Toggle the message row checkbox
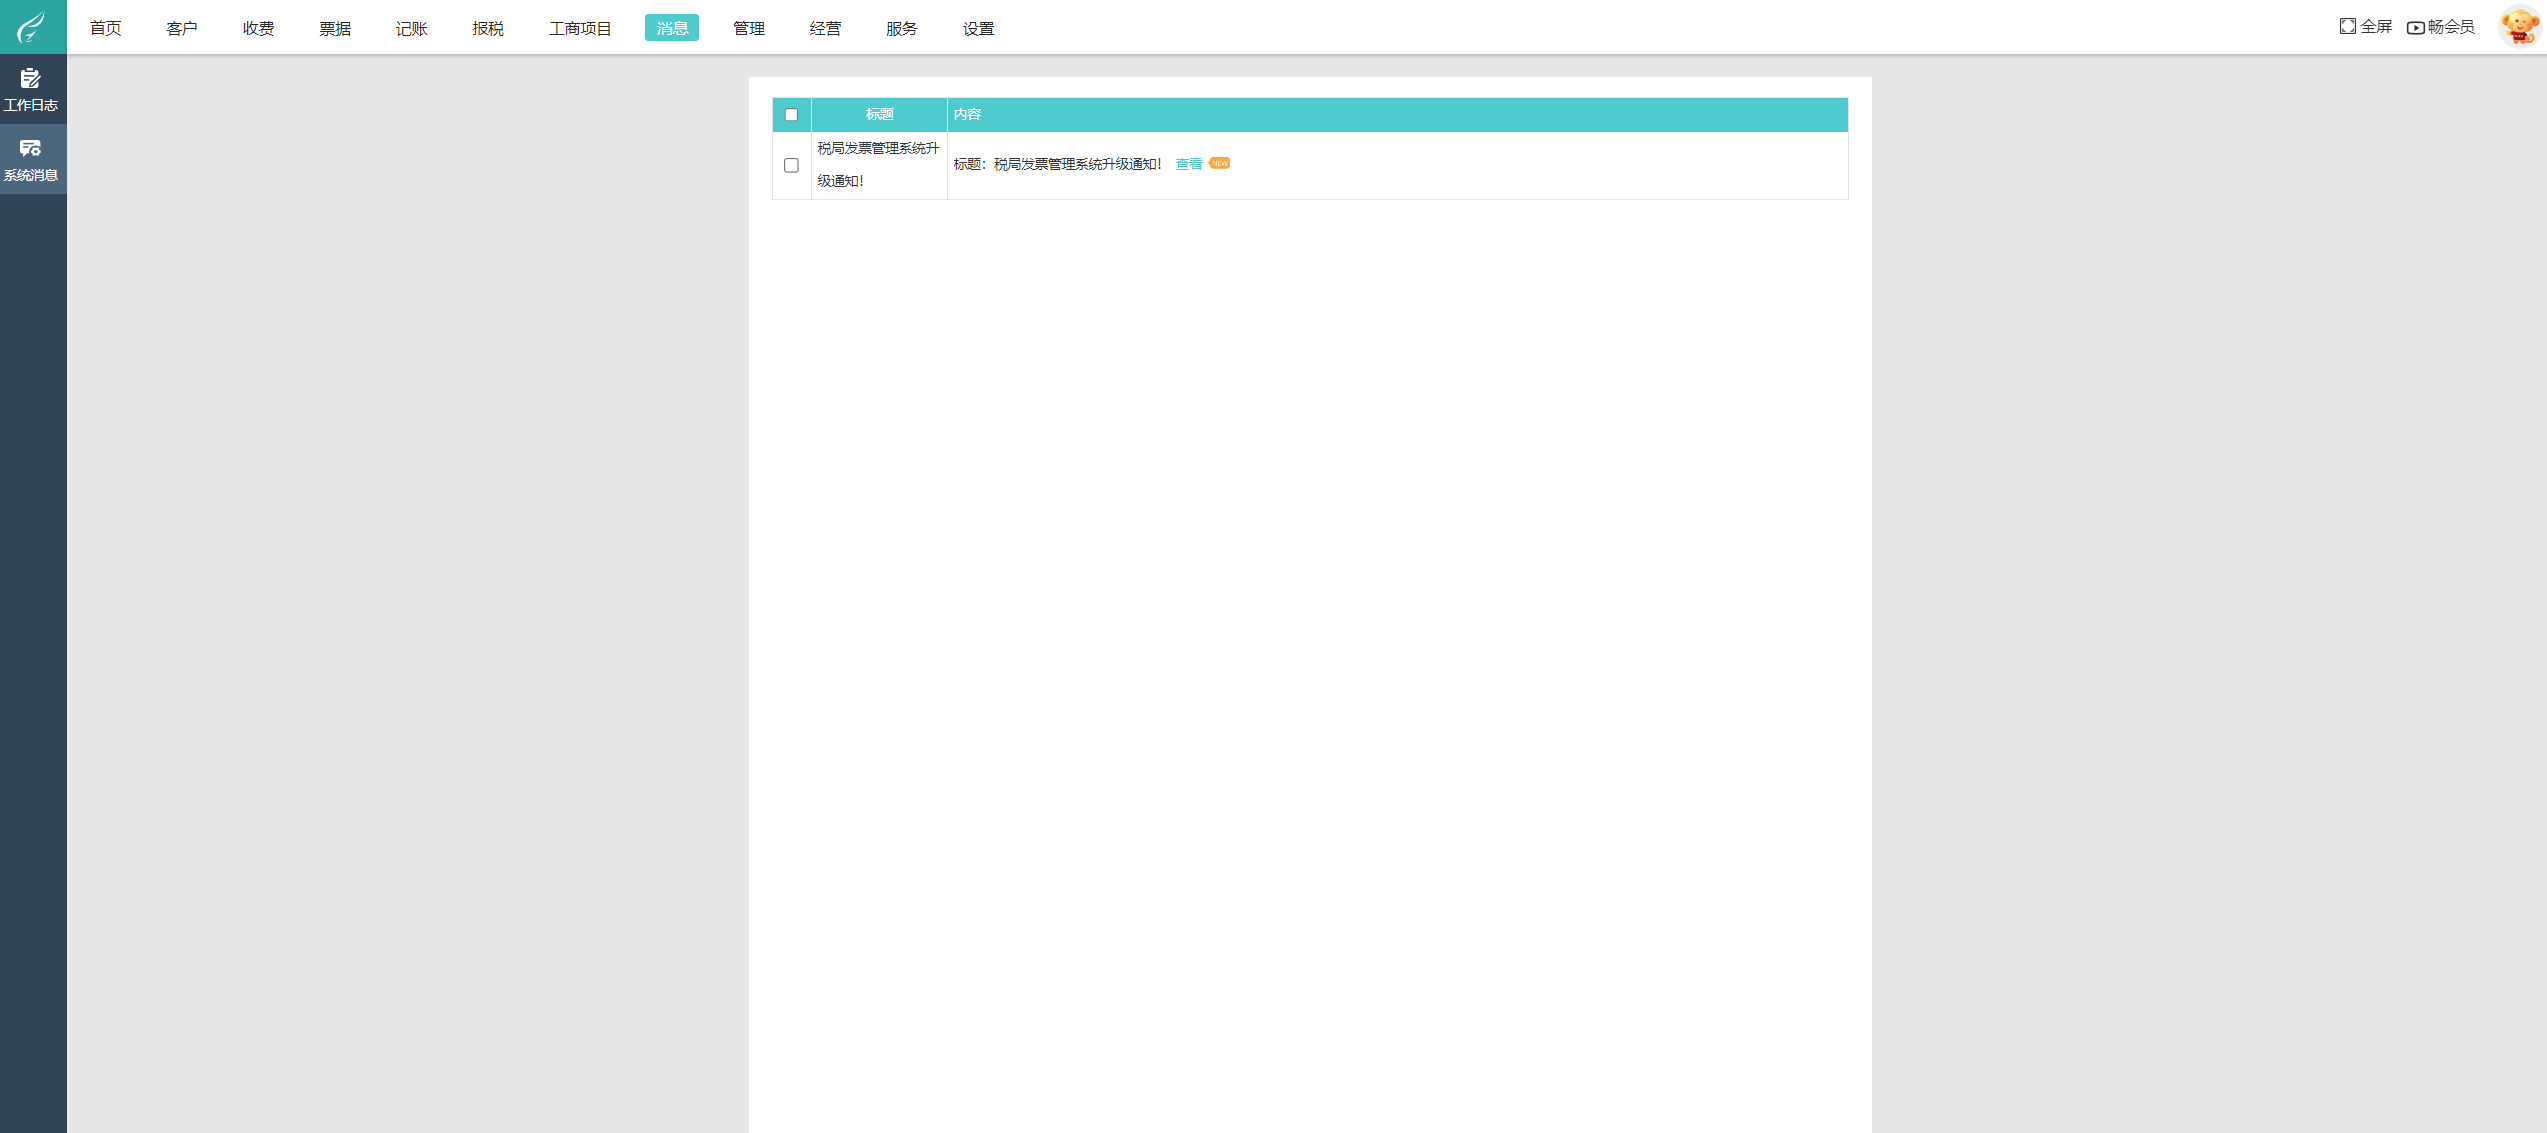Image resolution: width=2547 pixels, height=1133 pixels. (793, 164)
